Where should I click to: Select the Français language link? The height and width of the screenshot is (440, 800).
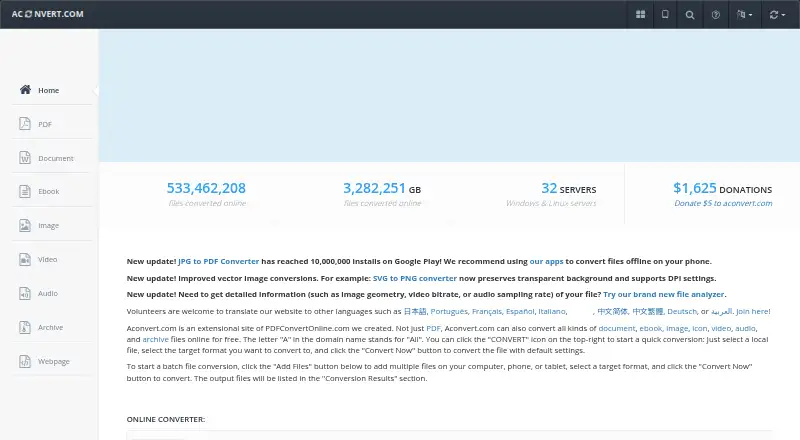pyautogui.click(x=487, y=311)
